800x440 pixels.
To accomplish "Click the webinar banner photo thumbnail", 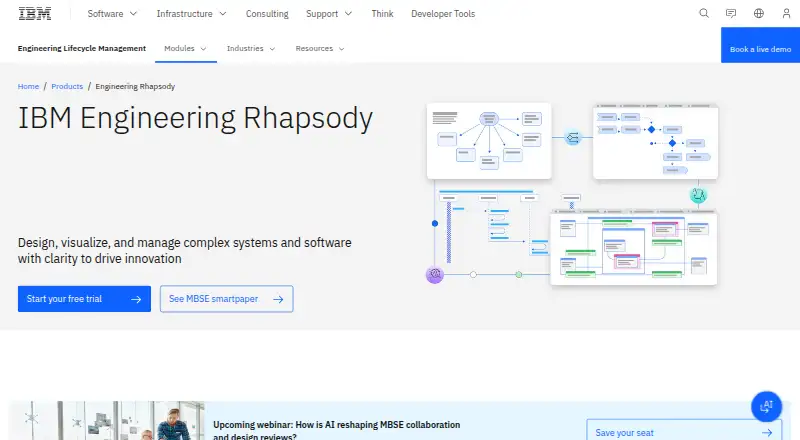I will coord(107,421).
